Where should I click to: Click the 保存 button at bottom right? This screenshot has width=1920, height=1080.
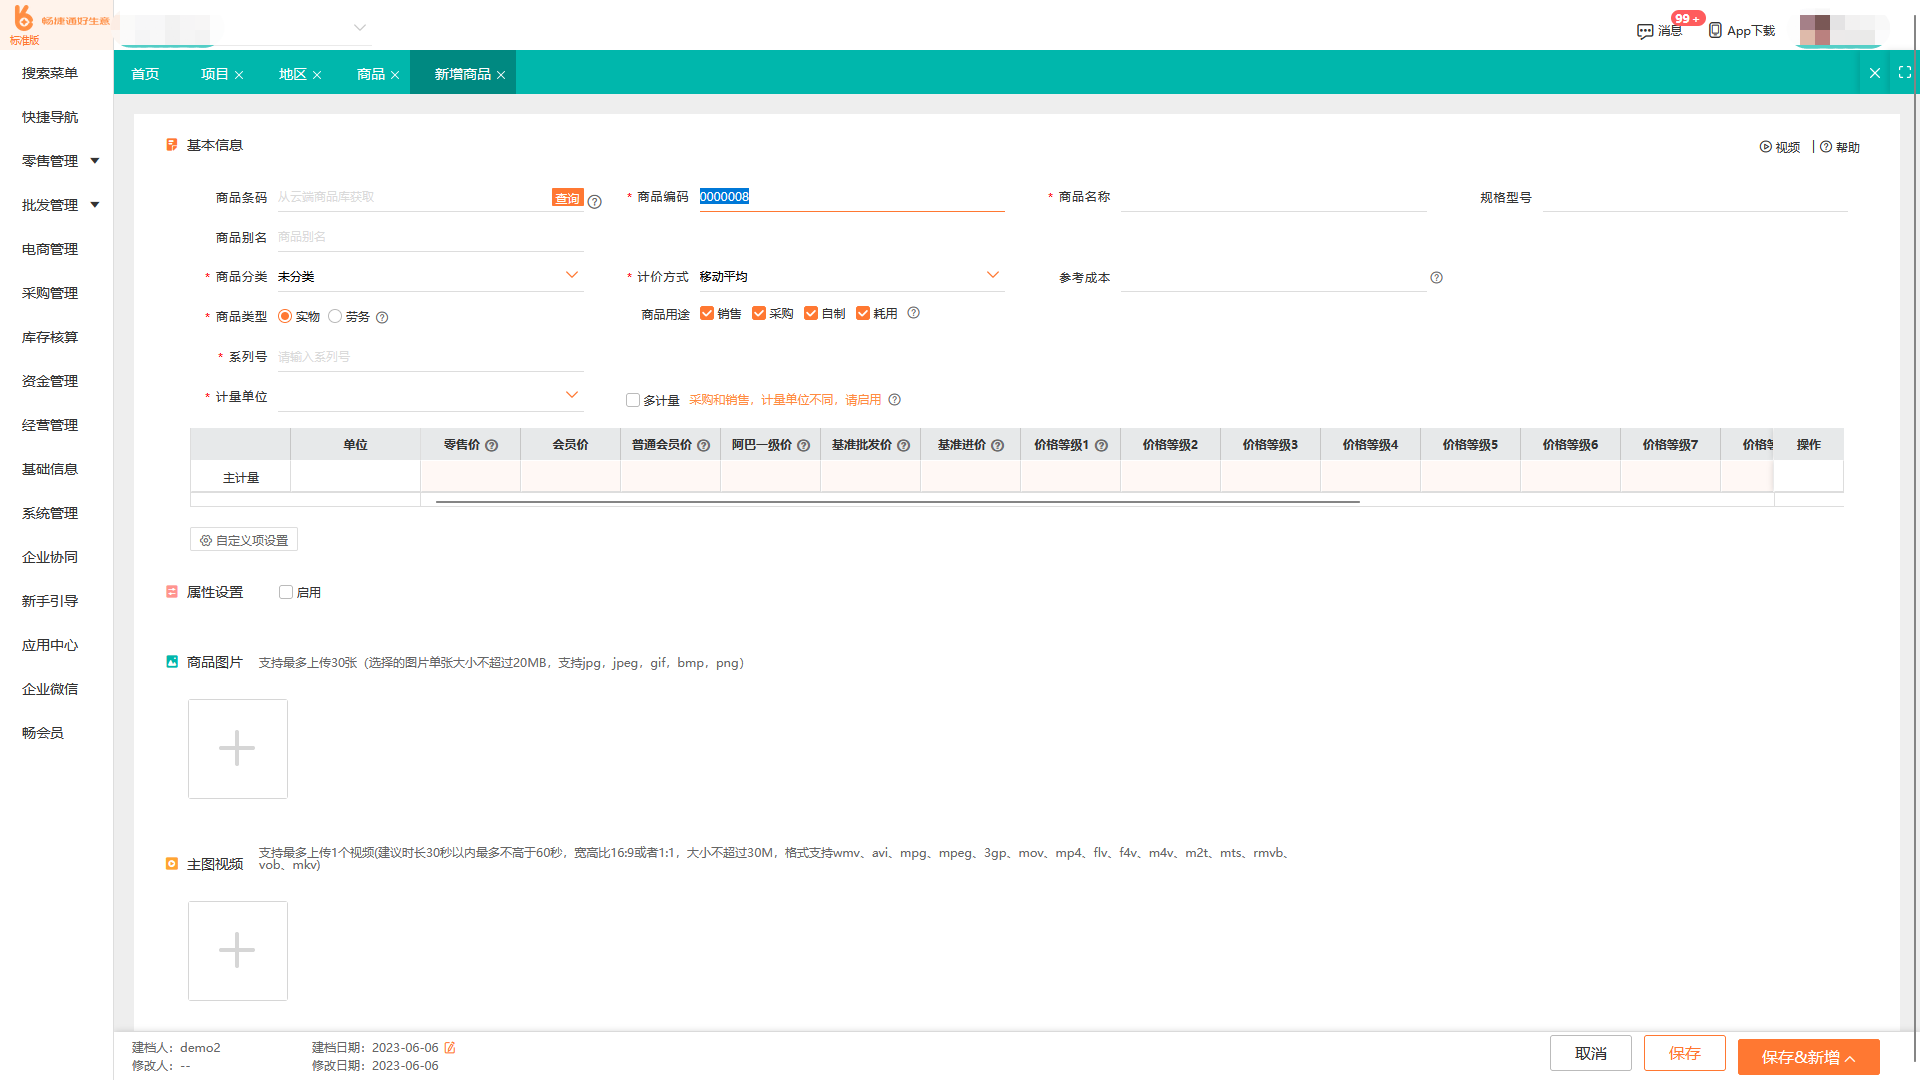pyautogui.click(x=1683, y=1054)
